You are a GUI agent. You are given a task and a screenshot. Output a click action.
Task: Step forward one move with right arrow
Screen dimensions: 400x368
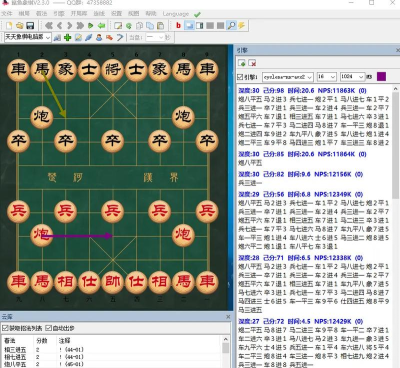[70, 26]
